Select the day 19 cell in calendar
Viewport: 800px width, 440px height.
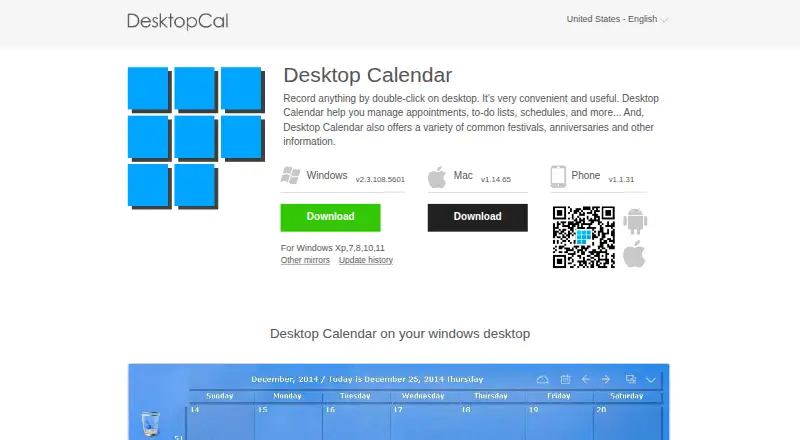[x=560, y=422]
